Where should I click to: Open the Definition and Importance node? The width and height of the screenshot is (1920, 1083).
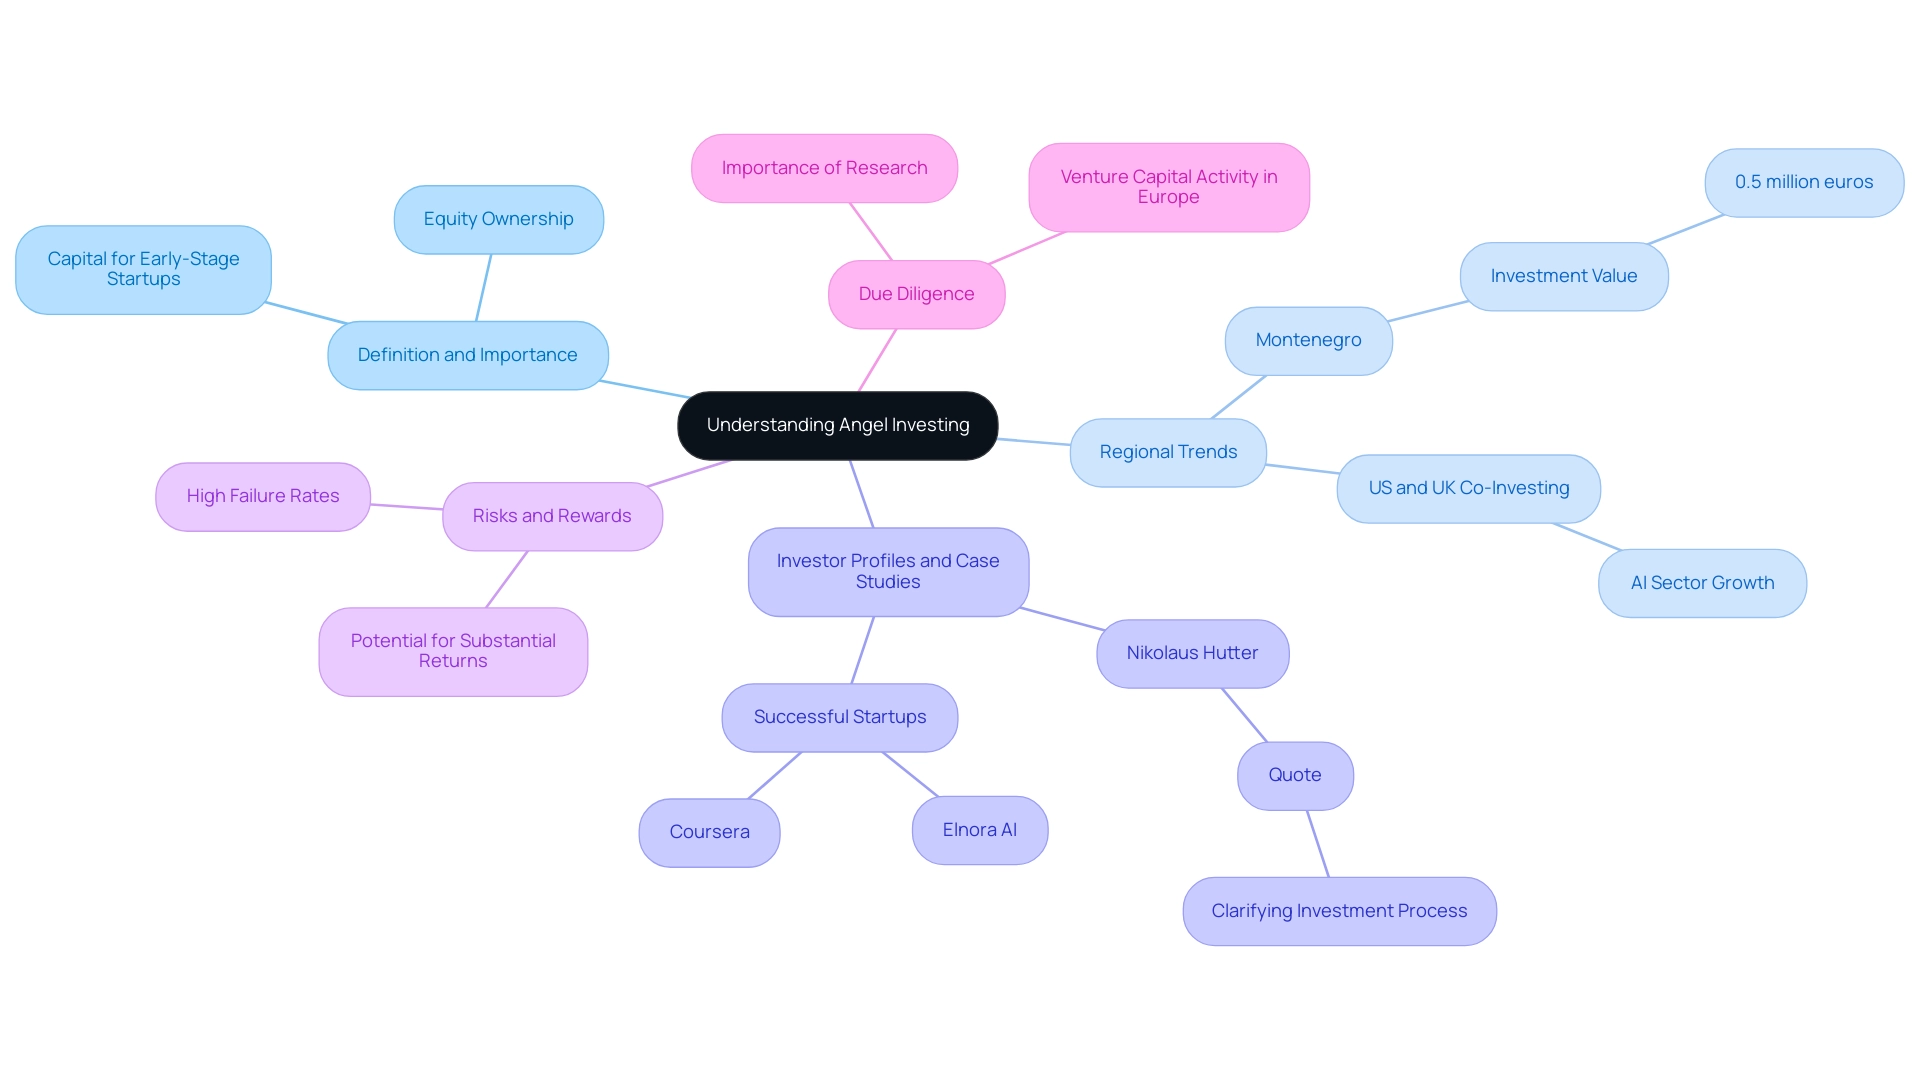[465, 354]
